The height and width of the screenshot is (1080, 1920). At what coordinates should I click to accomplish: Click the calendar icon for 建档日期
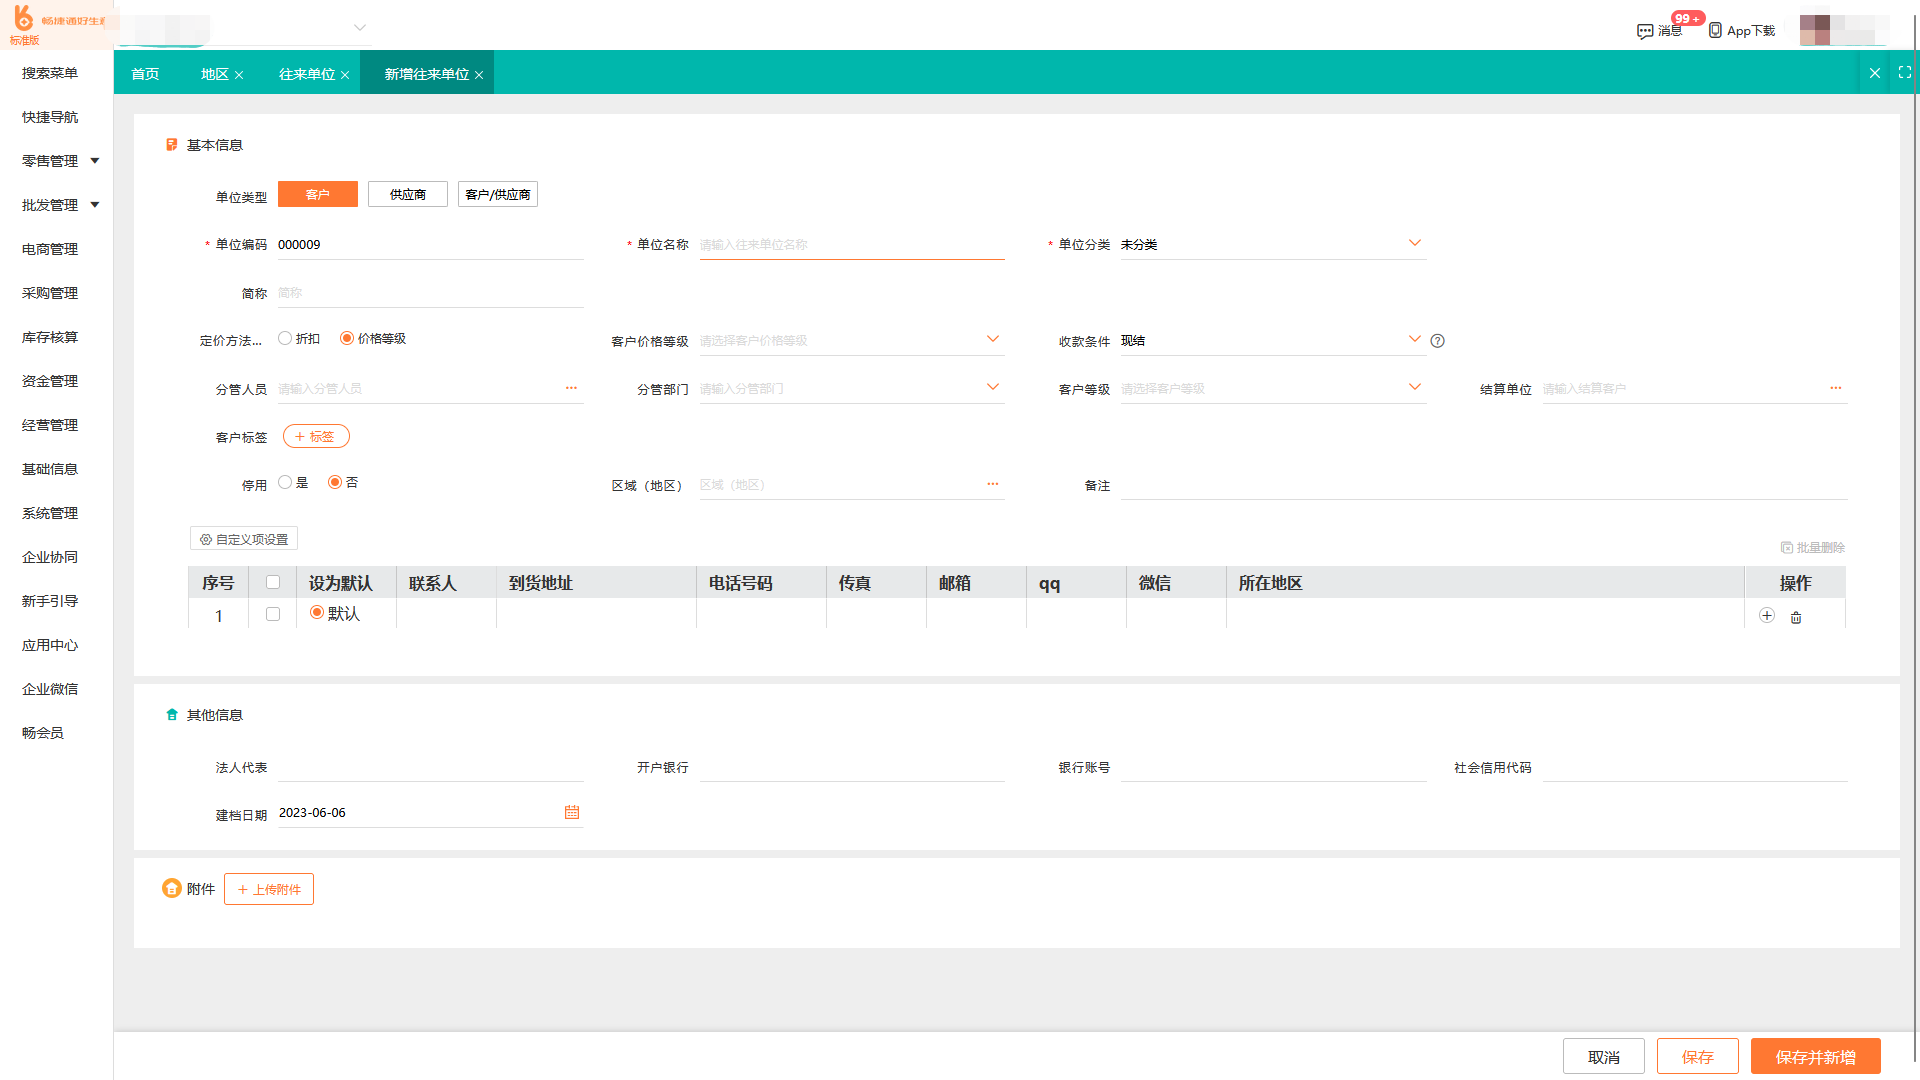tap(570, 812)
